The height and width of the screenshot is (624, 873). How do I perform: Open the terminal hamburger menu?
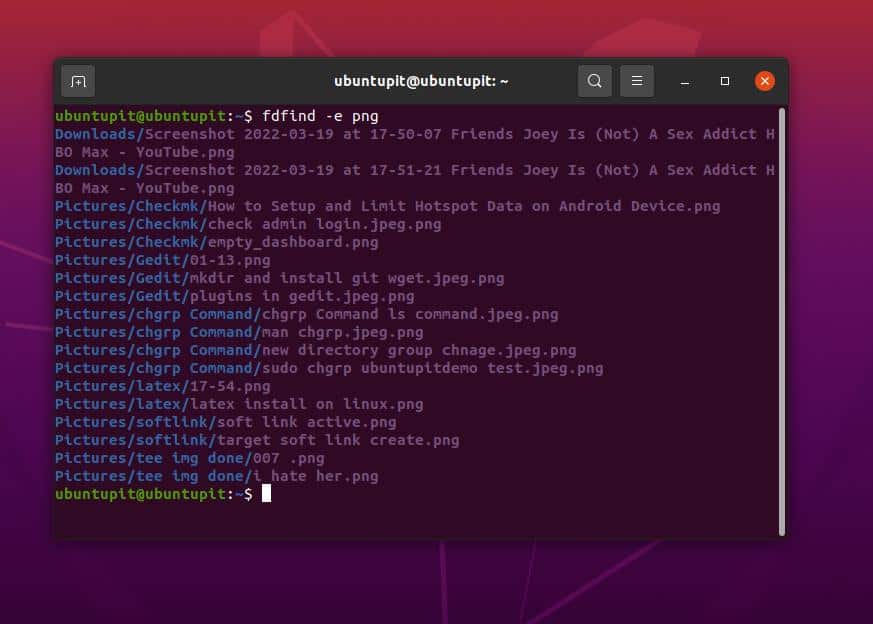point(637,81)
